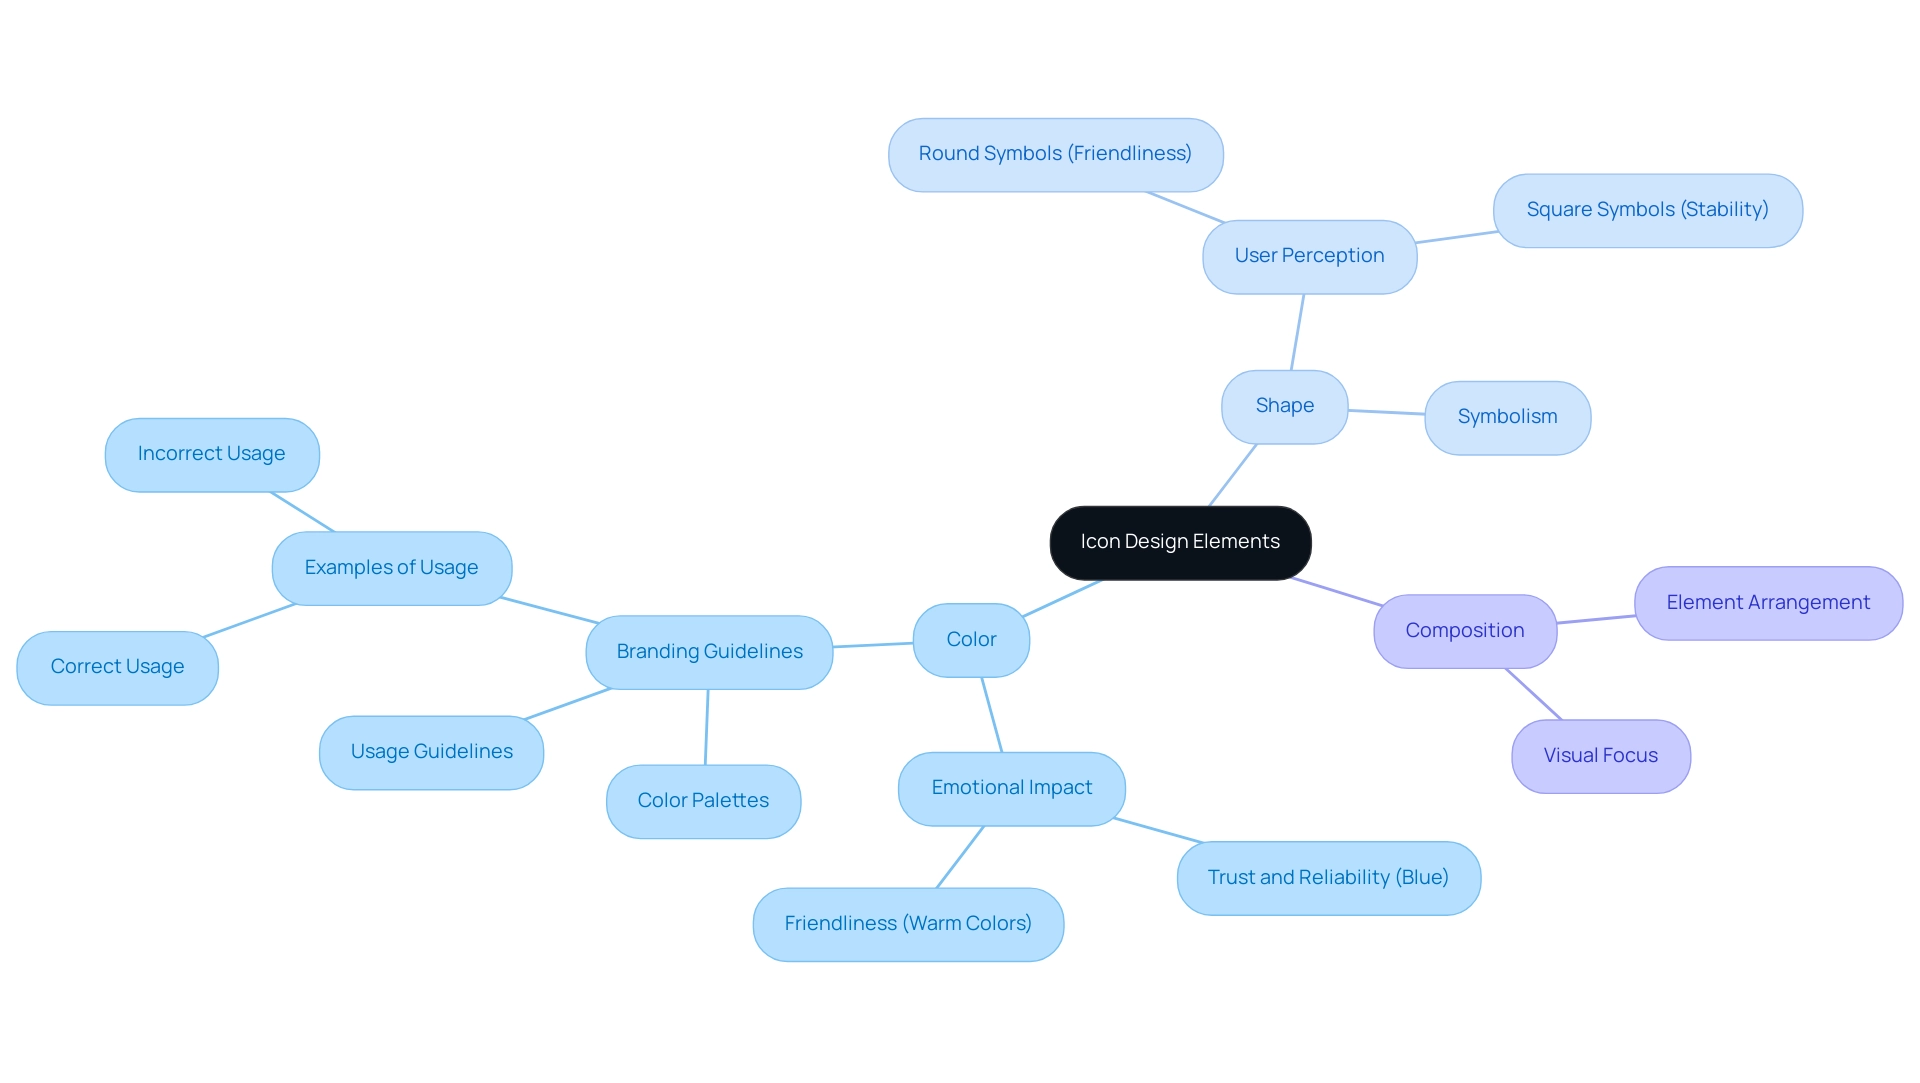Click the Branding Guidelines node
This screenshot has height=1083, width=1920.
point(711,649)
